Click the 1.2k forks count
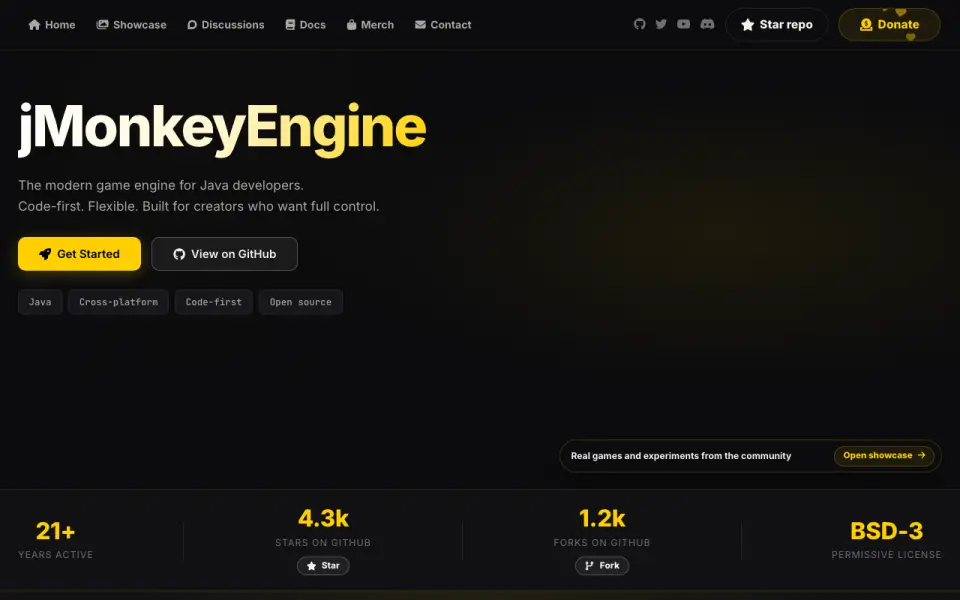The width and height of the screenshot is (960, 600). 602,519
